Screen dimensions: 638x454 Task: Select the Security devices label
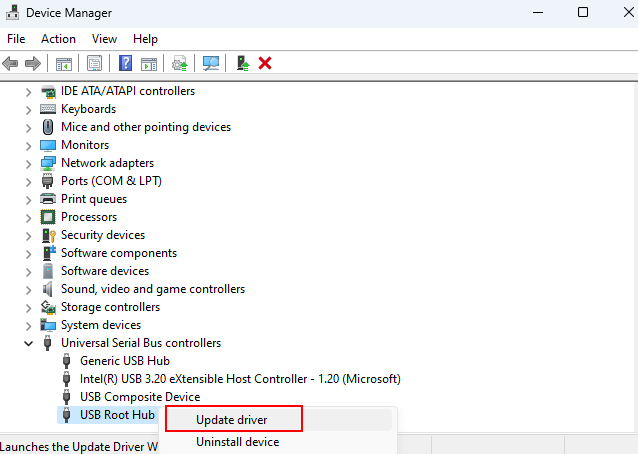103,235
